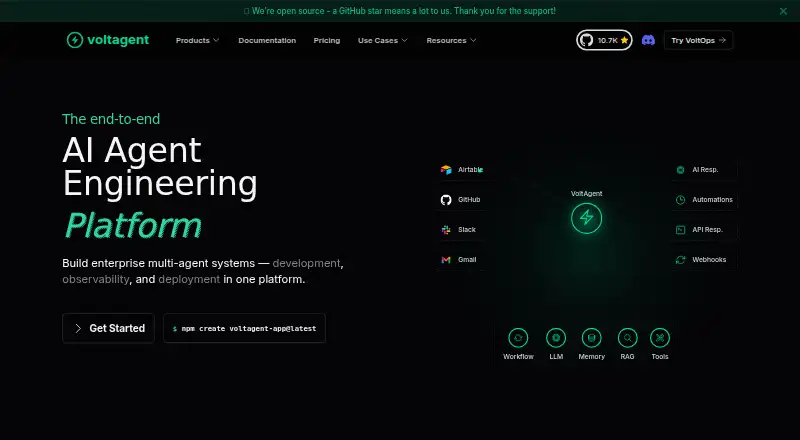Select the Memory circle icon

591,337
